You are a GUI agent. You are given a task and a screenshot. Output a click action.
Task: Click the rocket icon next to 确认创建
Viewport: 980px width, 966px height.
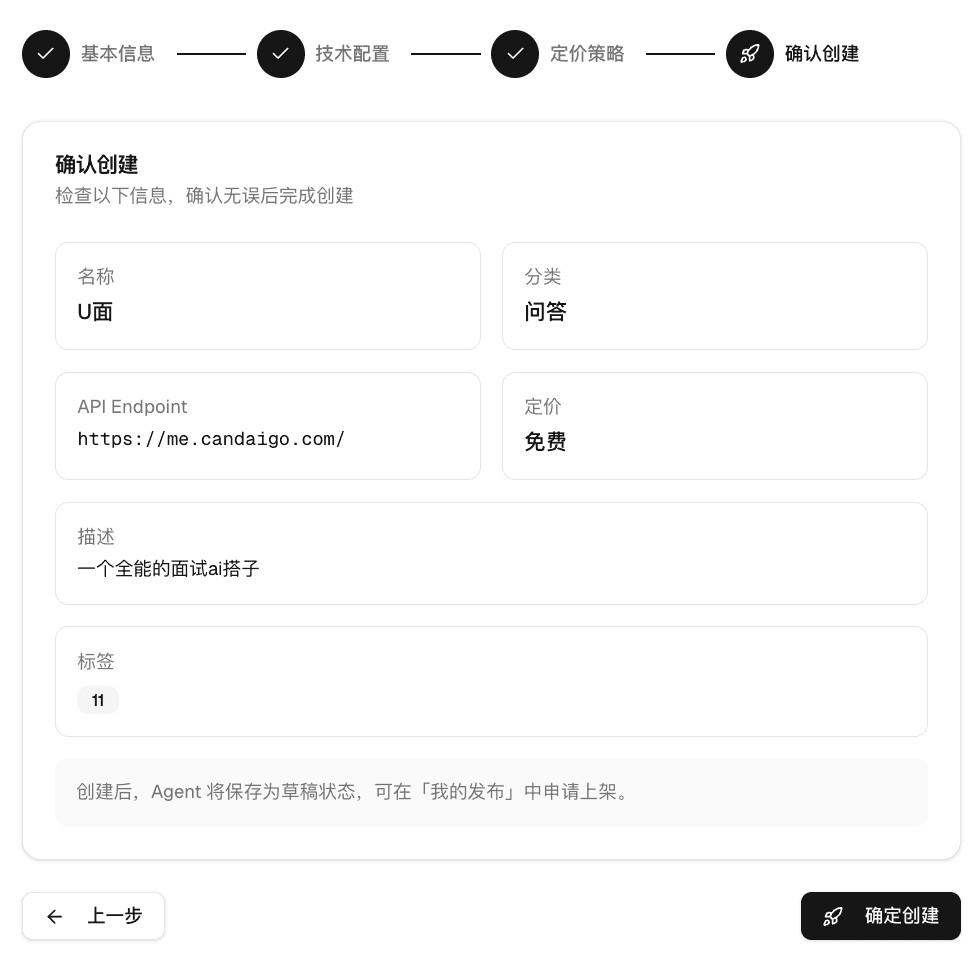(x=750, y=54)
